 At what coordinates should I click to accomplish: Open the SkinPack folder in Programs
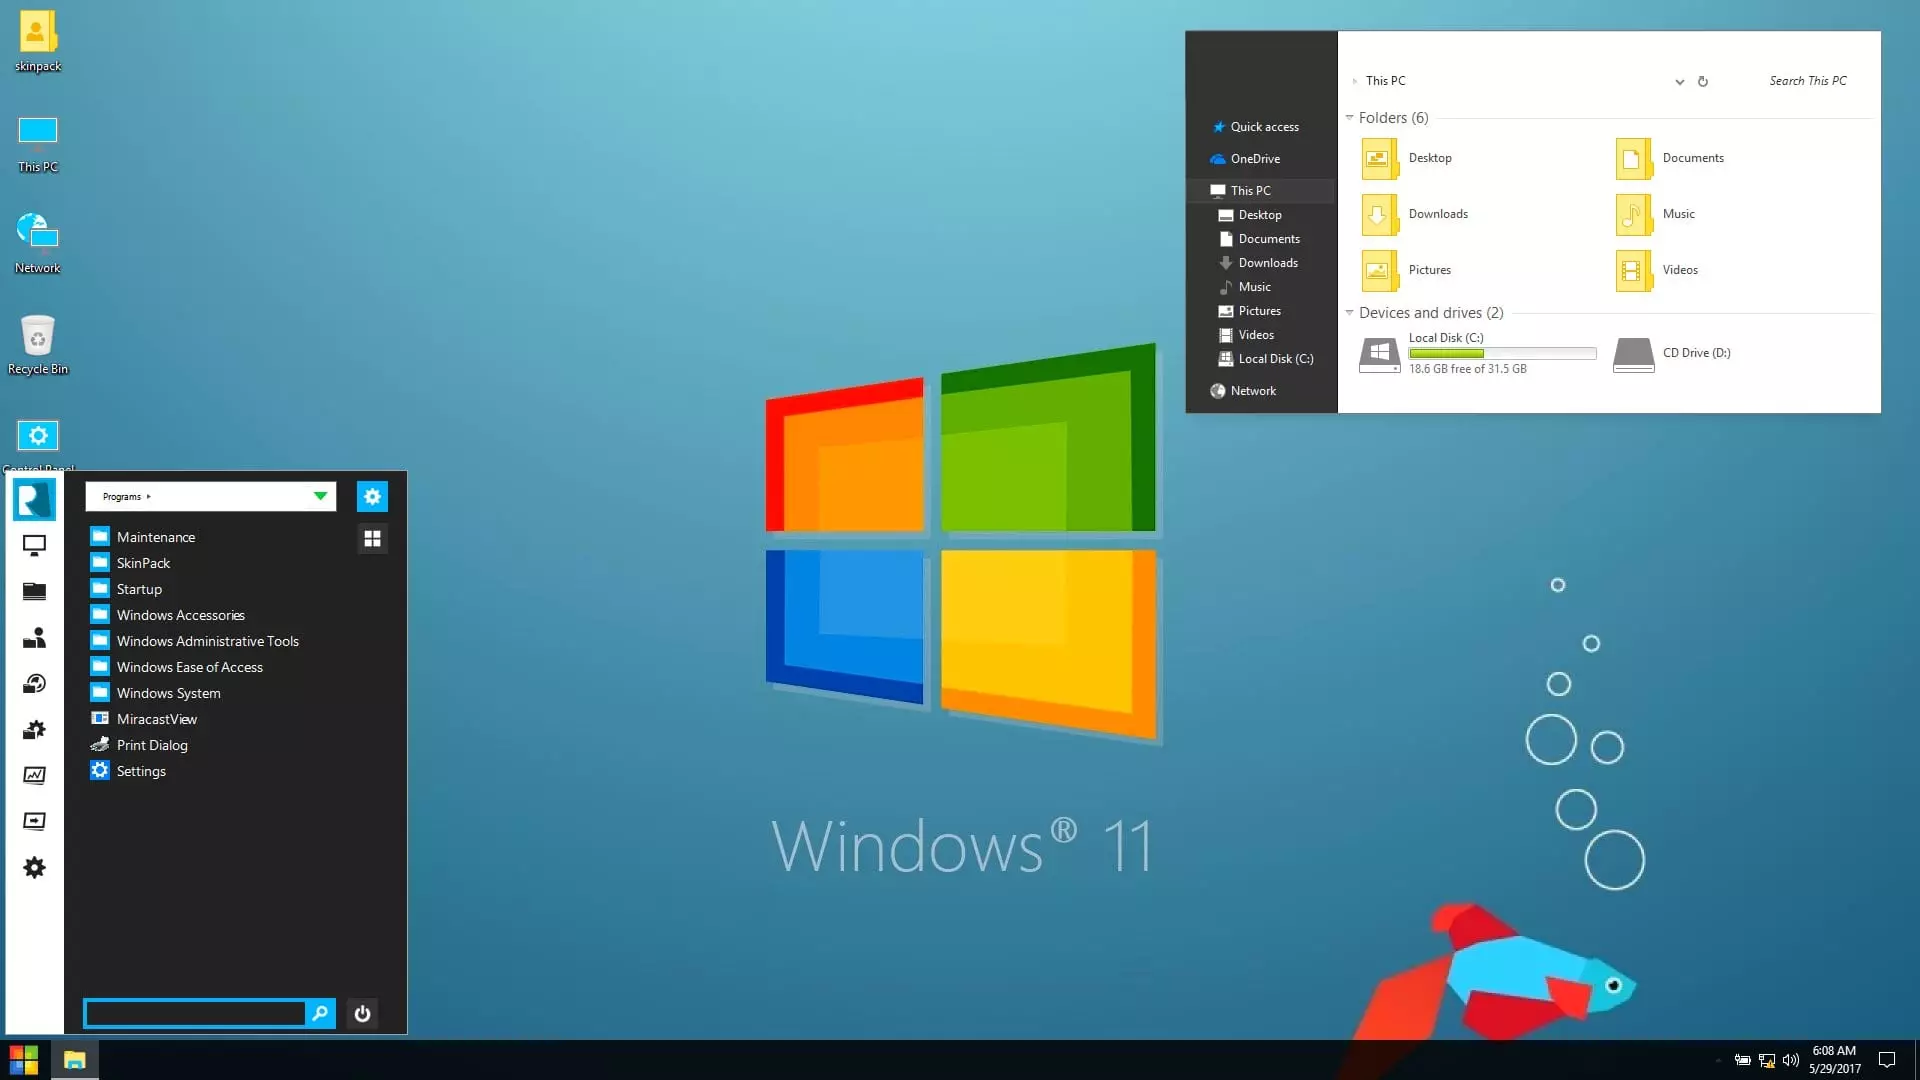point(142,563)
